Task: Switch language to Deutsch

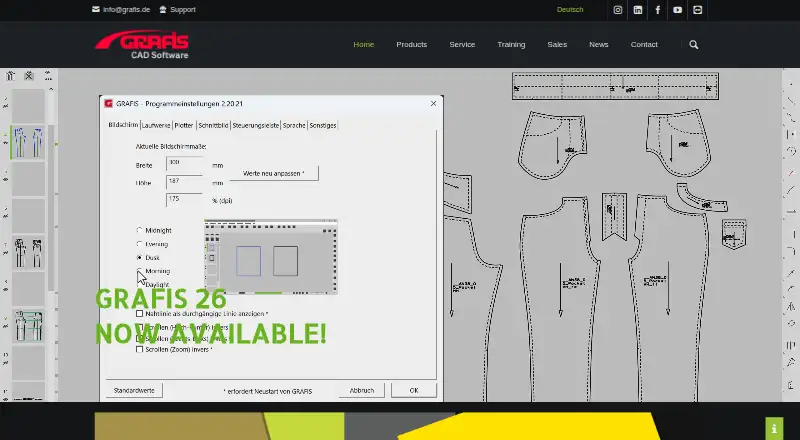Action: 570,9
